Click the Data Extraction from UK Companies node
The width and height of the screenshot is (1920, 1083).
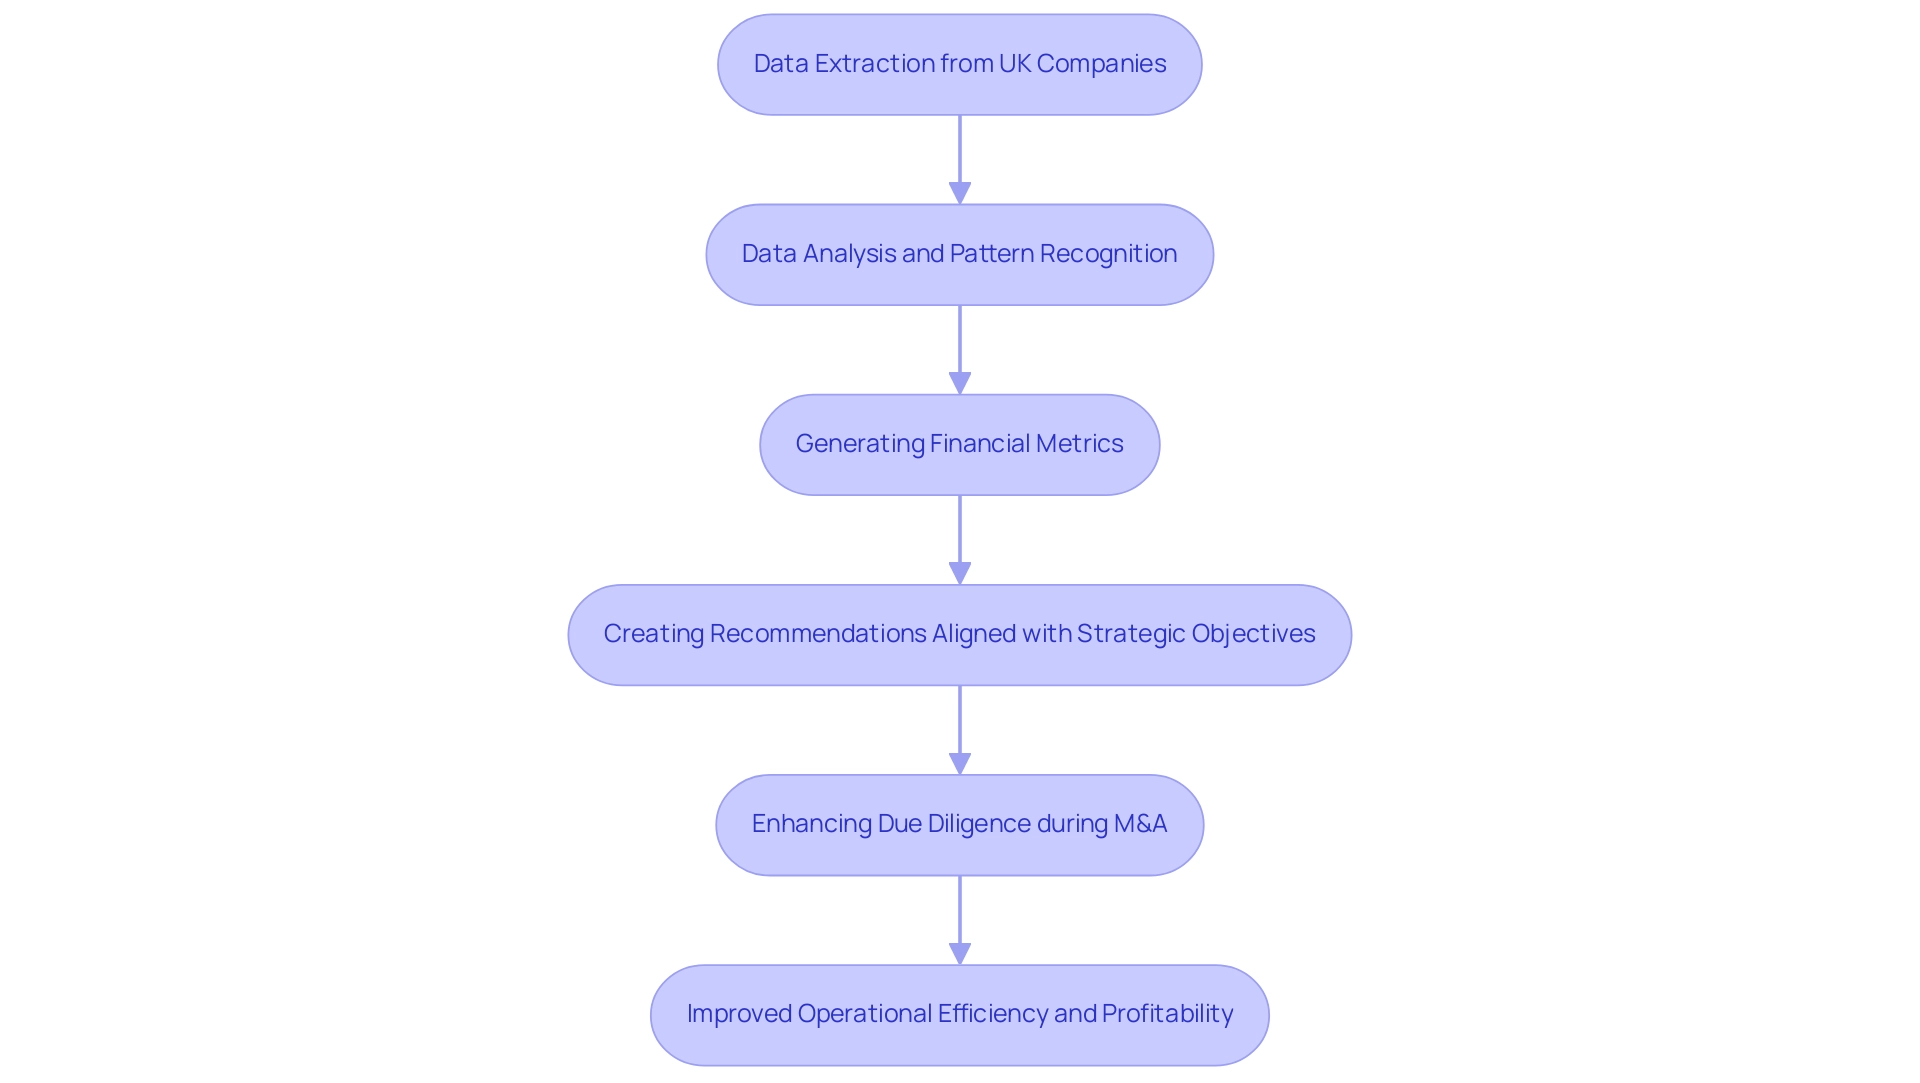[959, 63]
